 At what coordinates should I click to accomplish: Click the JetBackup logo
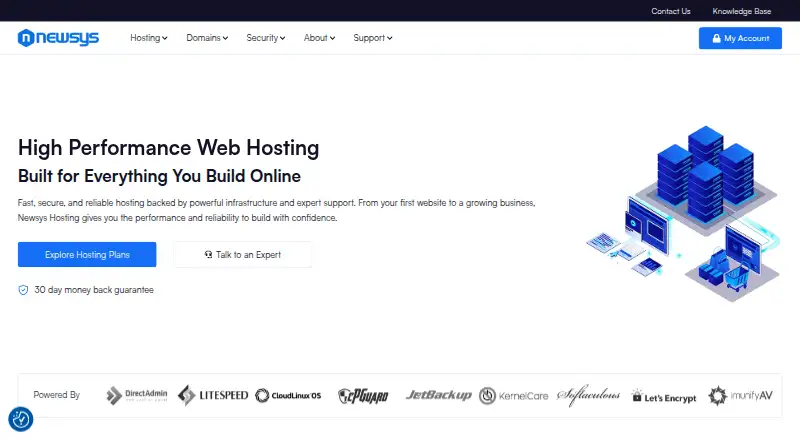(438, 395)
